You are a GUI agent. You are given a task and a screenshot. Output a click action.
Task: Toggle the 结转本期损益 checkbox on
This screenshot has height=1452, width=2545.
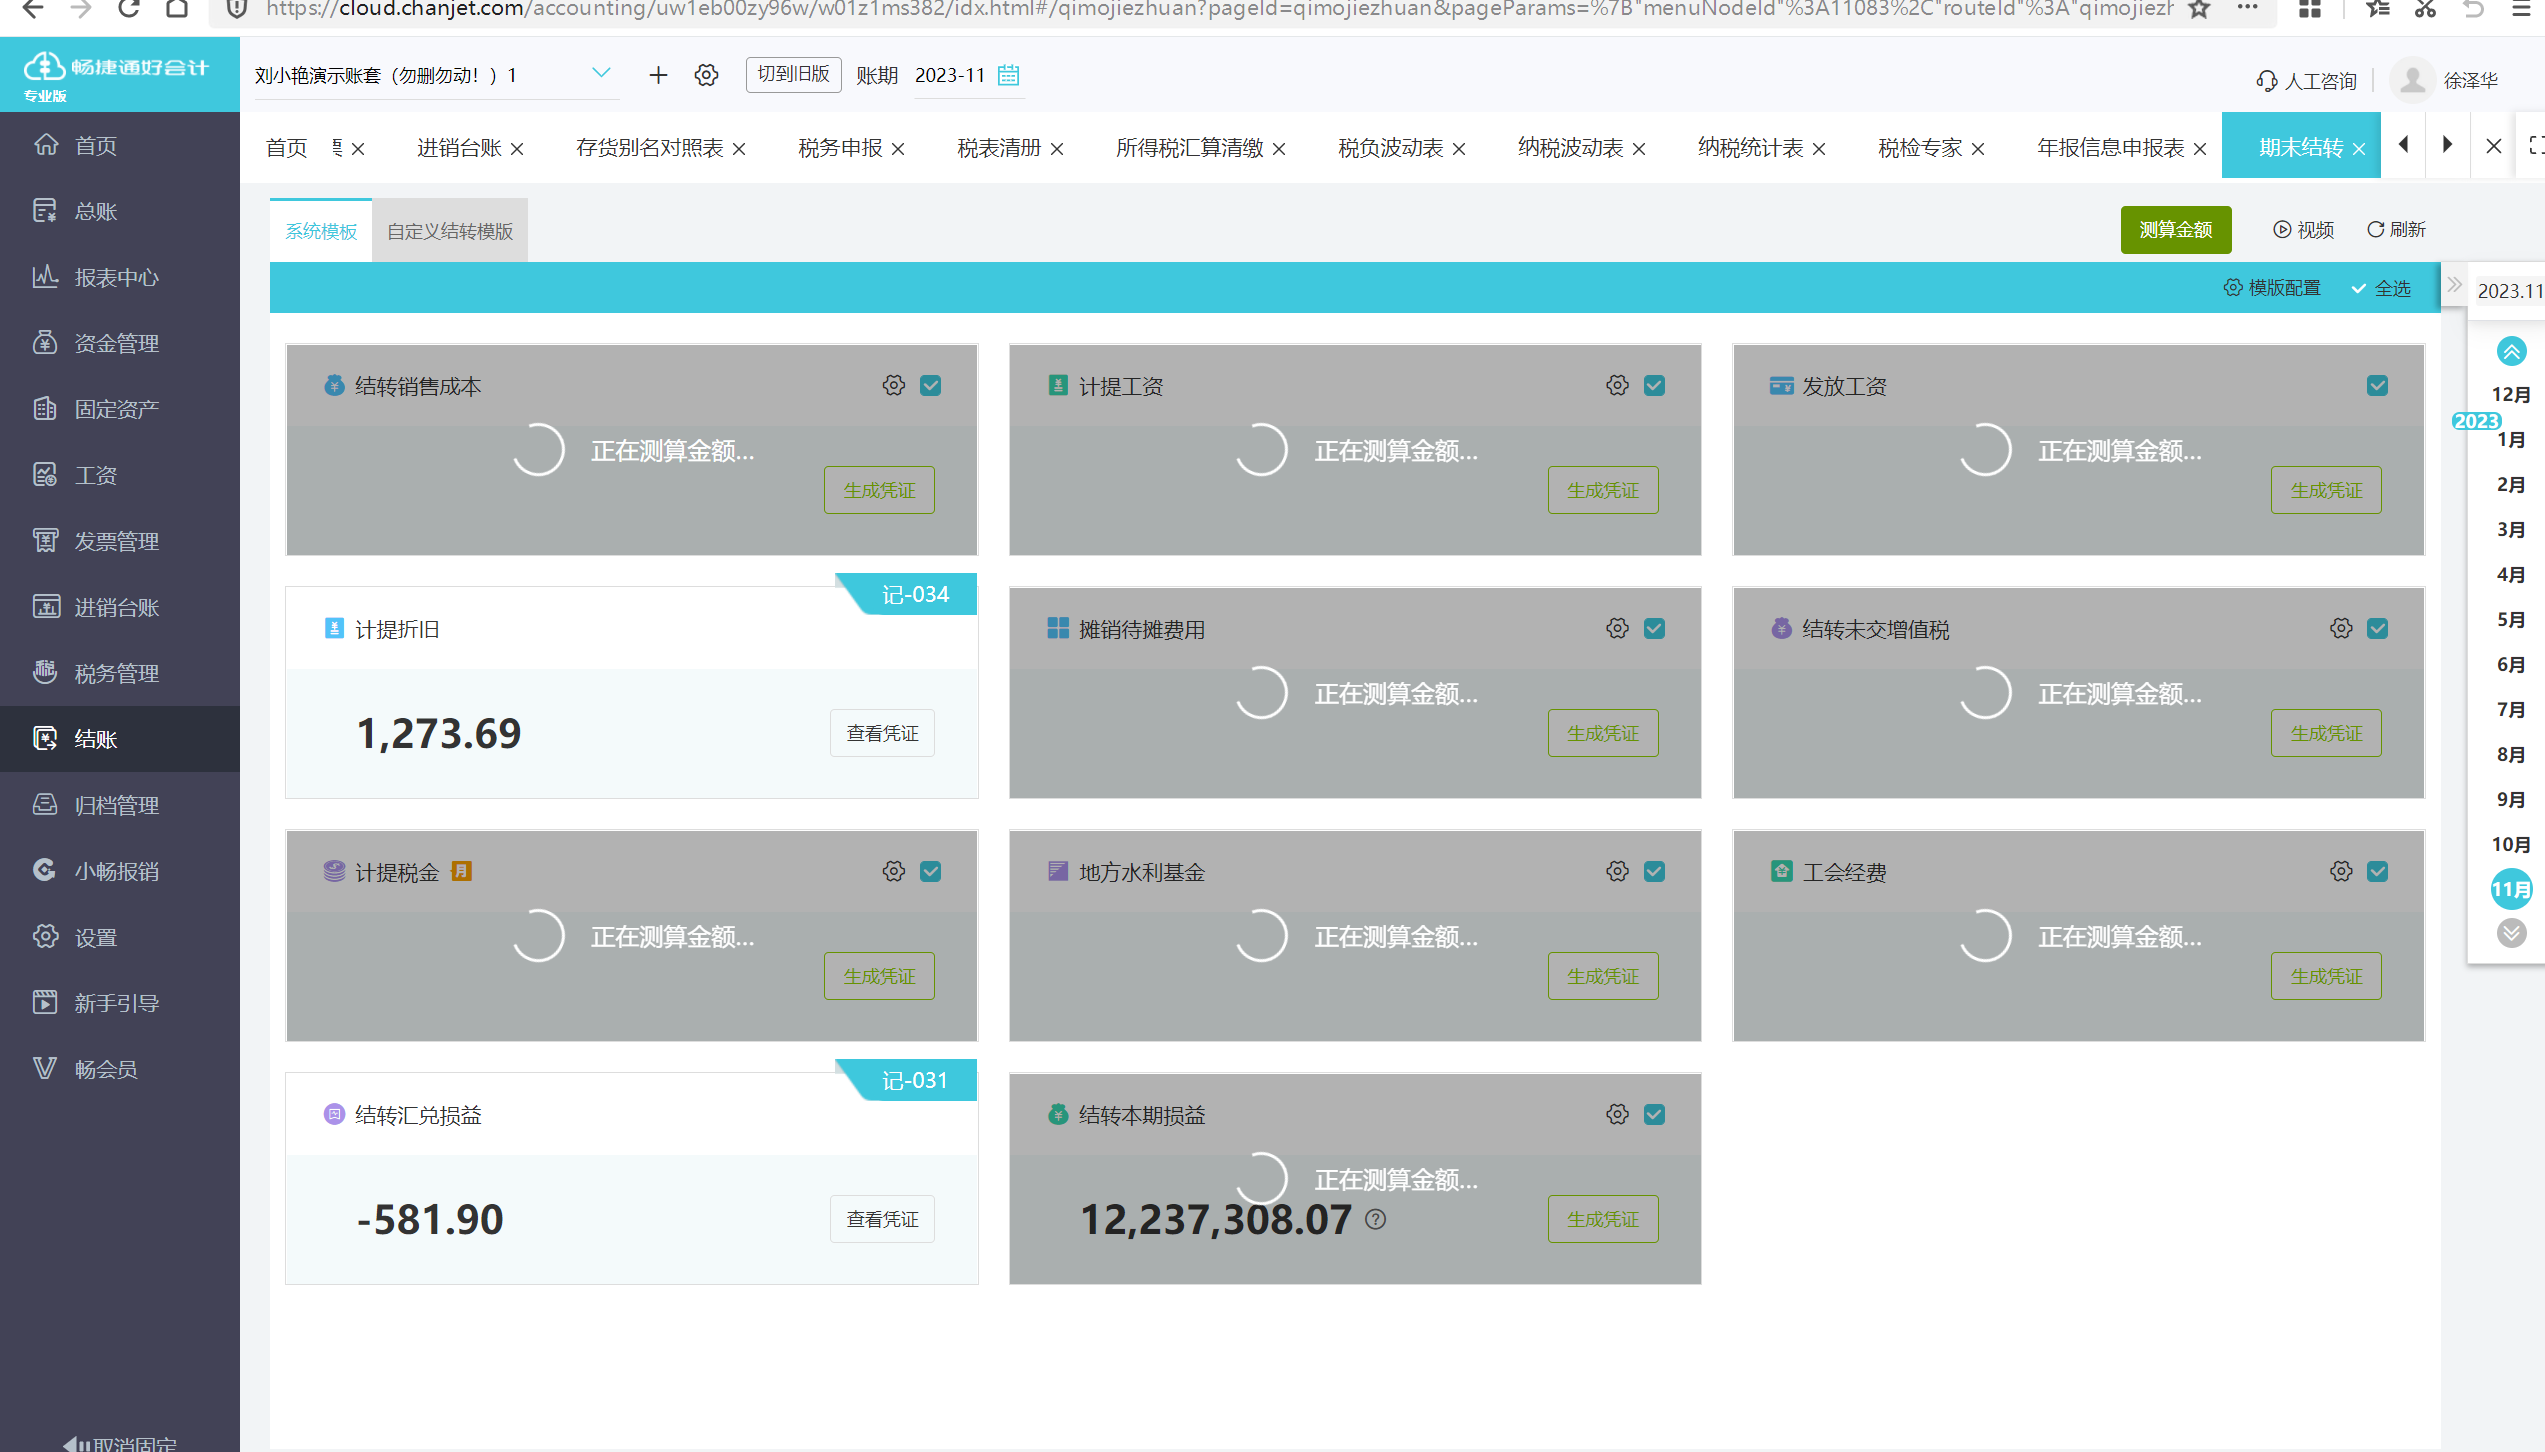coord(1654,1115)
